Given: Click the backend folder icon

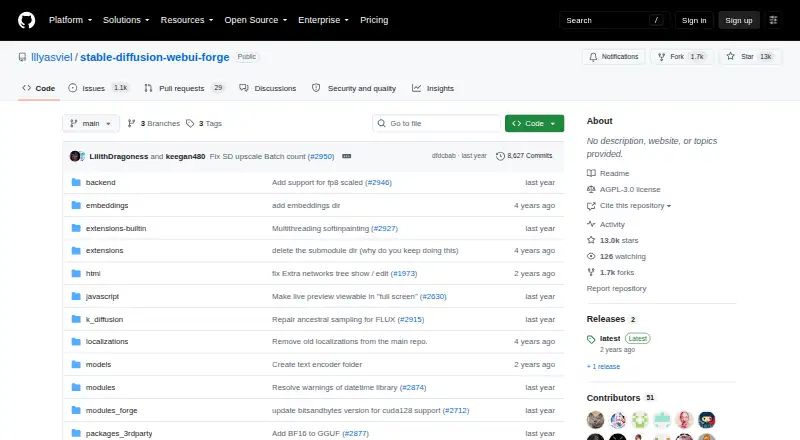Looking at the screenshot, I should pos(76,182).
